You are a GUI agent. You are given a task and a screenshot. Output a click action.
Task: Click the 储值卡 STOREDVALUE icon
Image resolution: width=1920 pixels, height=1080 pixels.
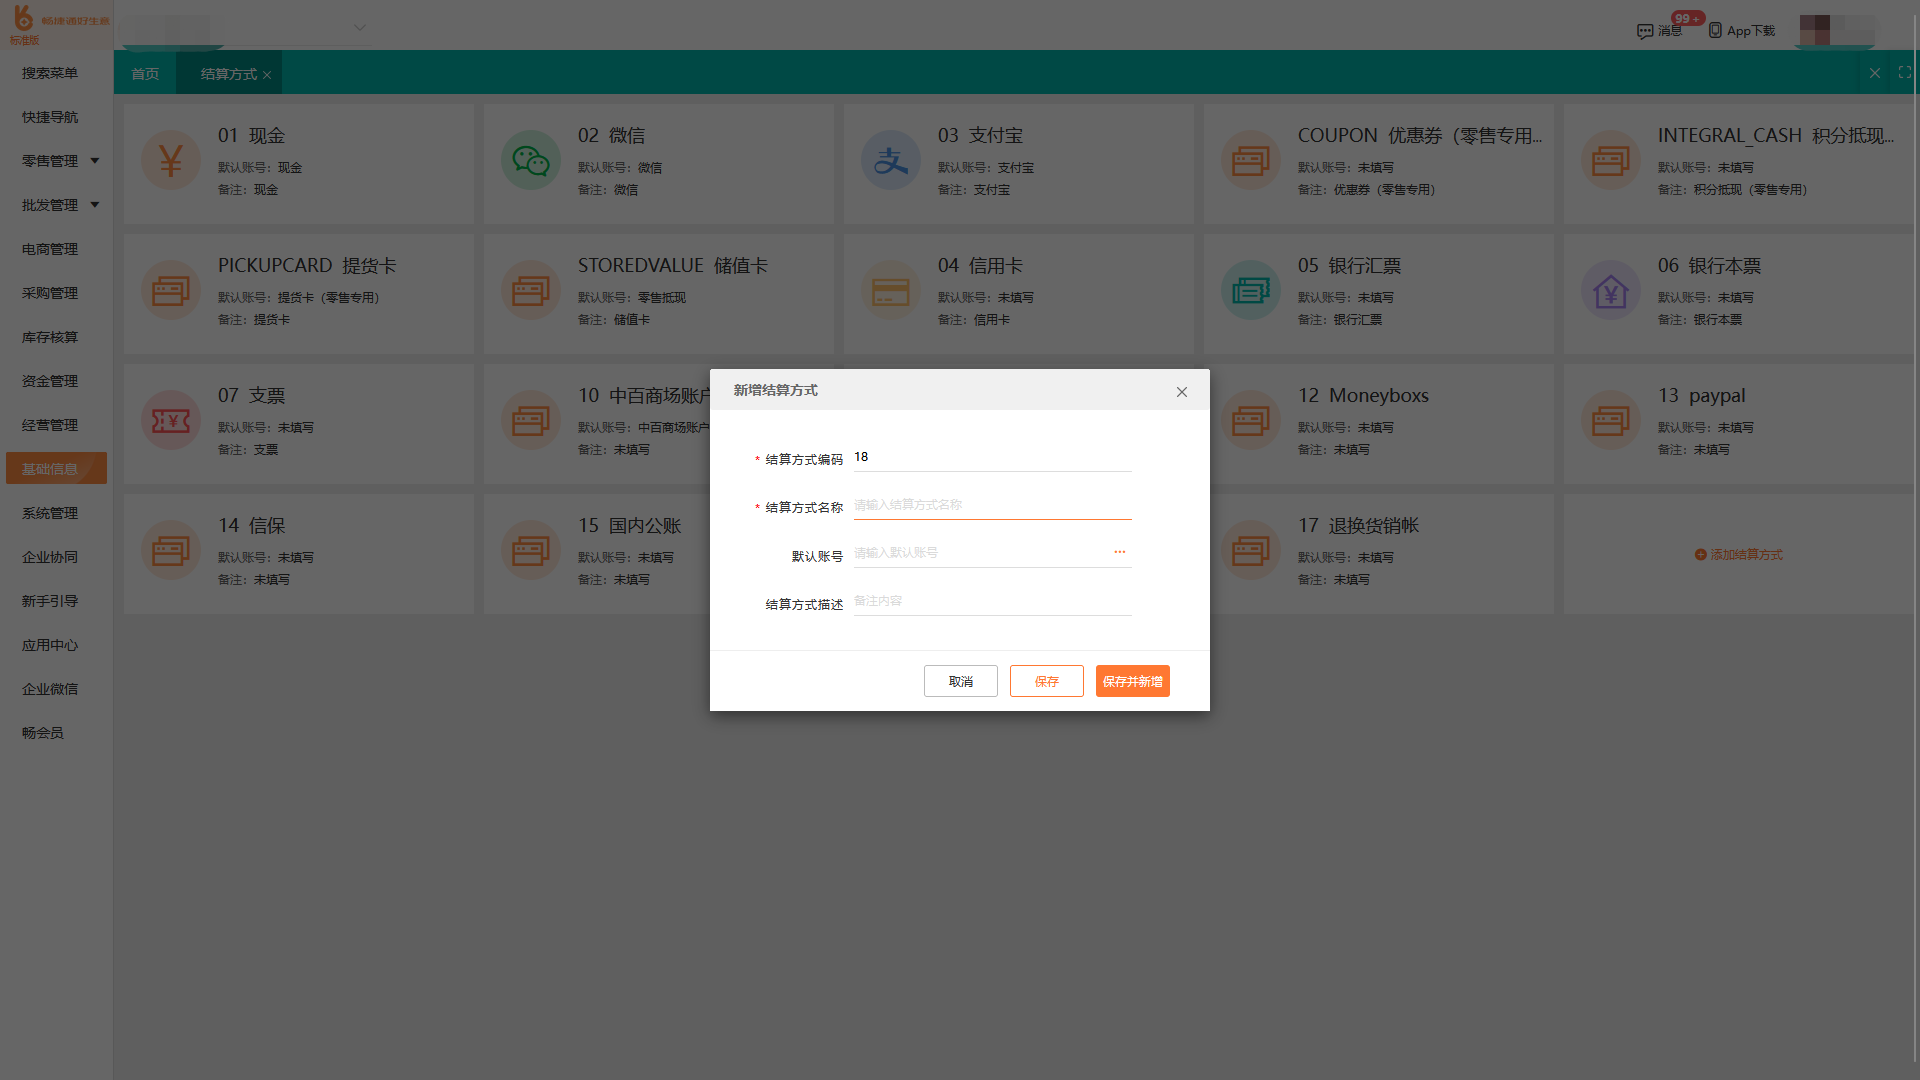[527, 290]
